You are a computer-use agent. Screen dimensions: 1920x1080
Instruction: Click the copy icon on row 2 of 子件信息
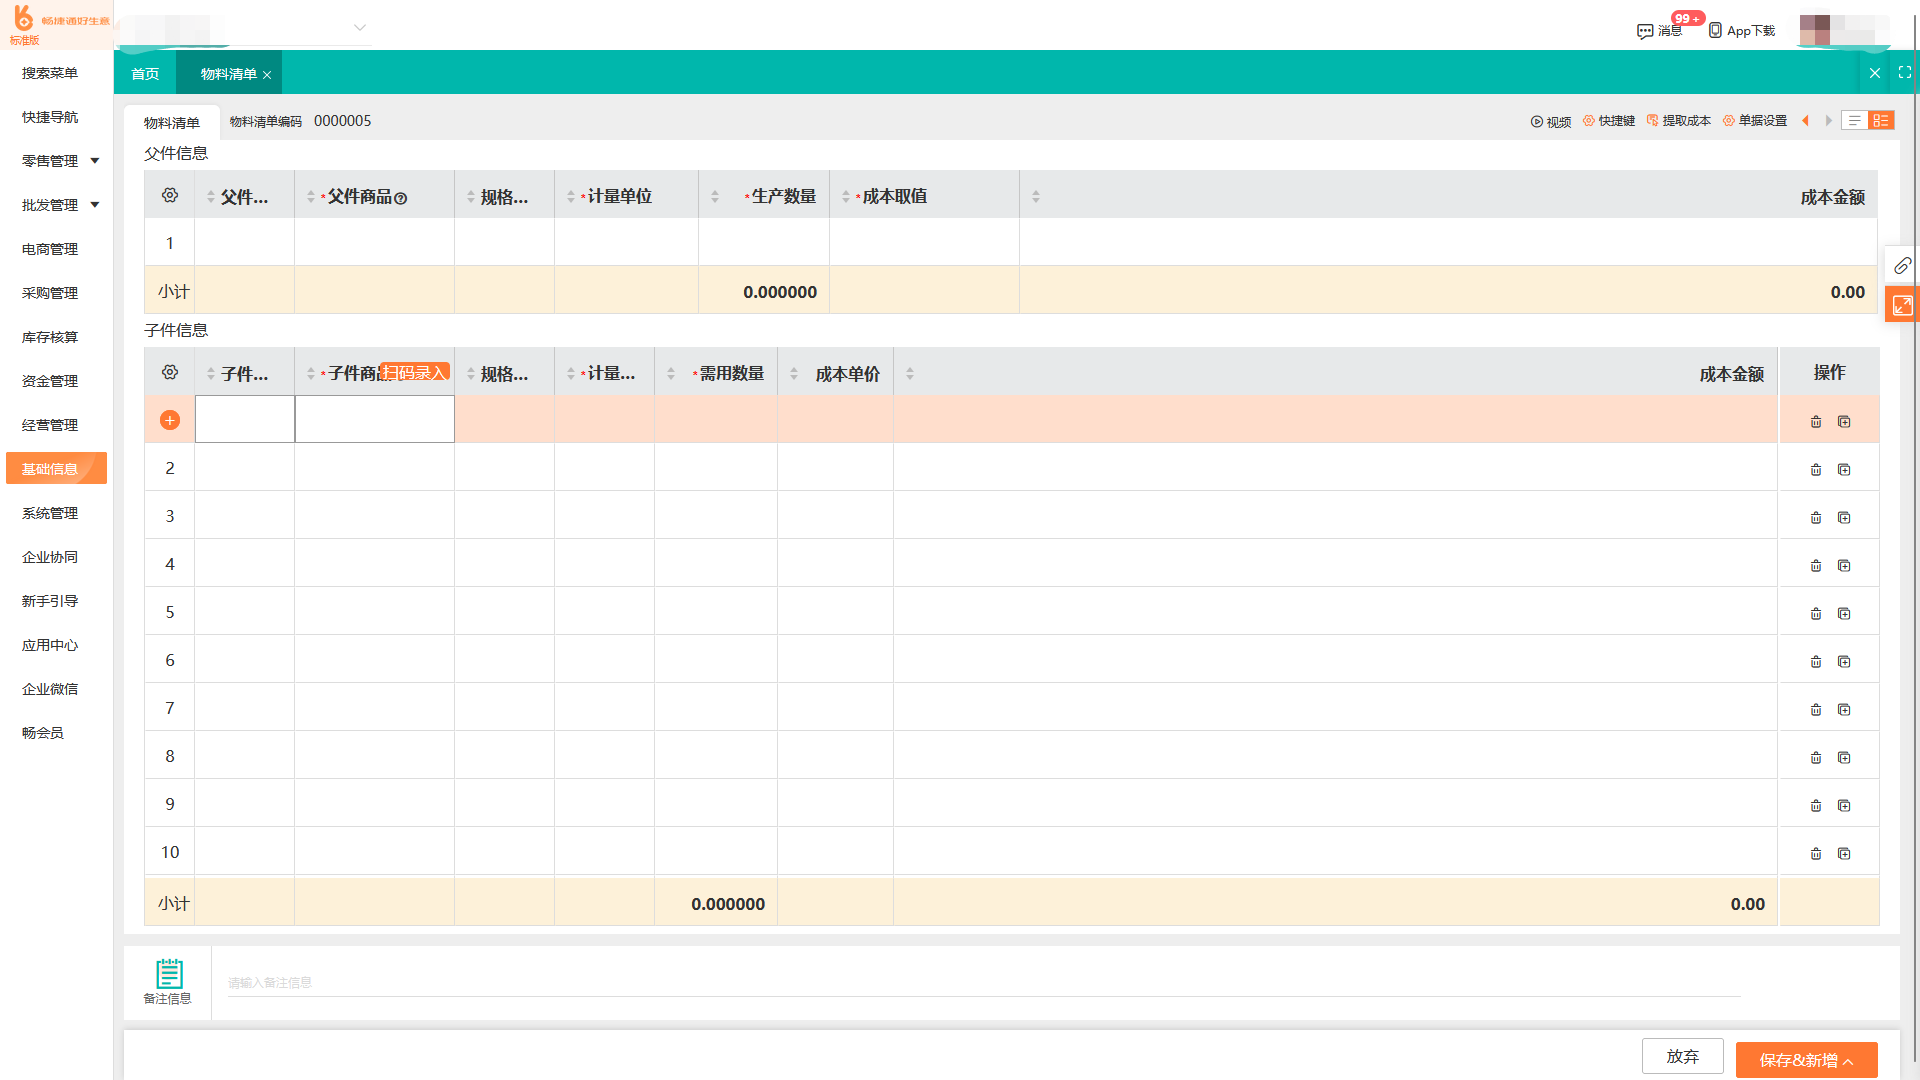tap(1844, 469)
